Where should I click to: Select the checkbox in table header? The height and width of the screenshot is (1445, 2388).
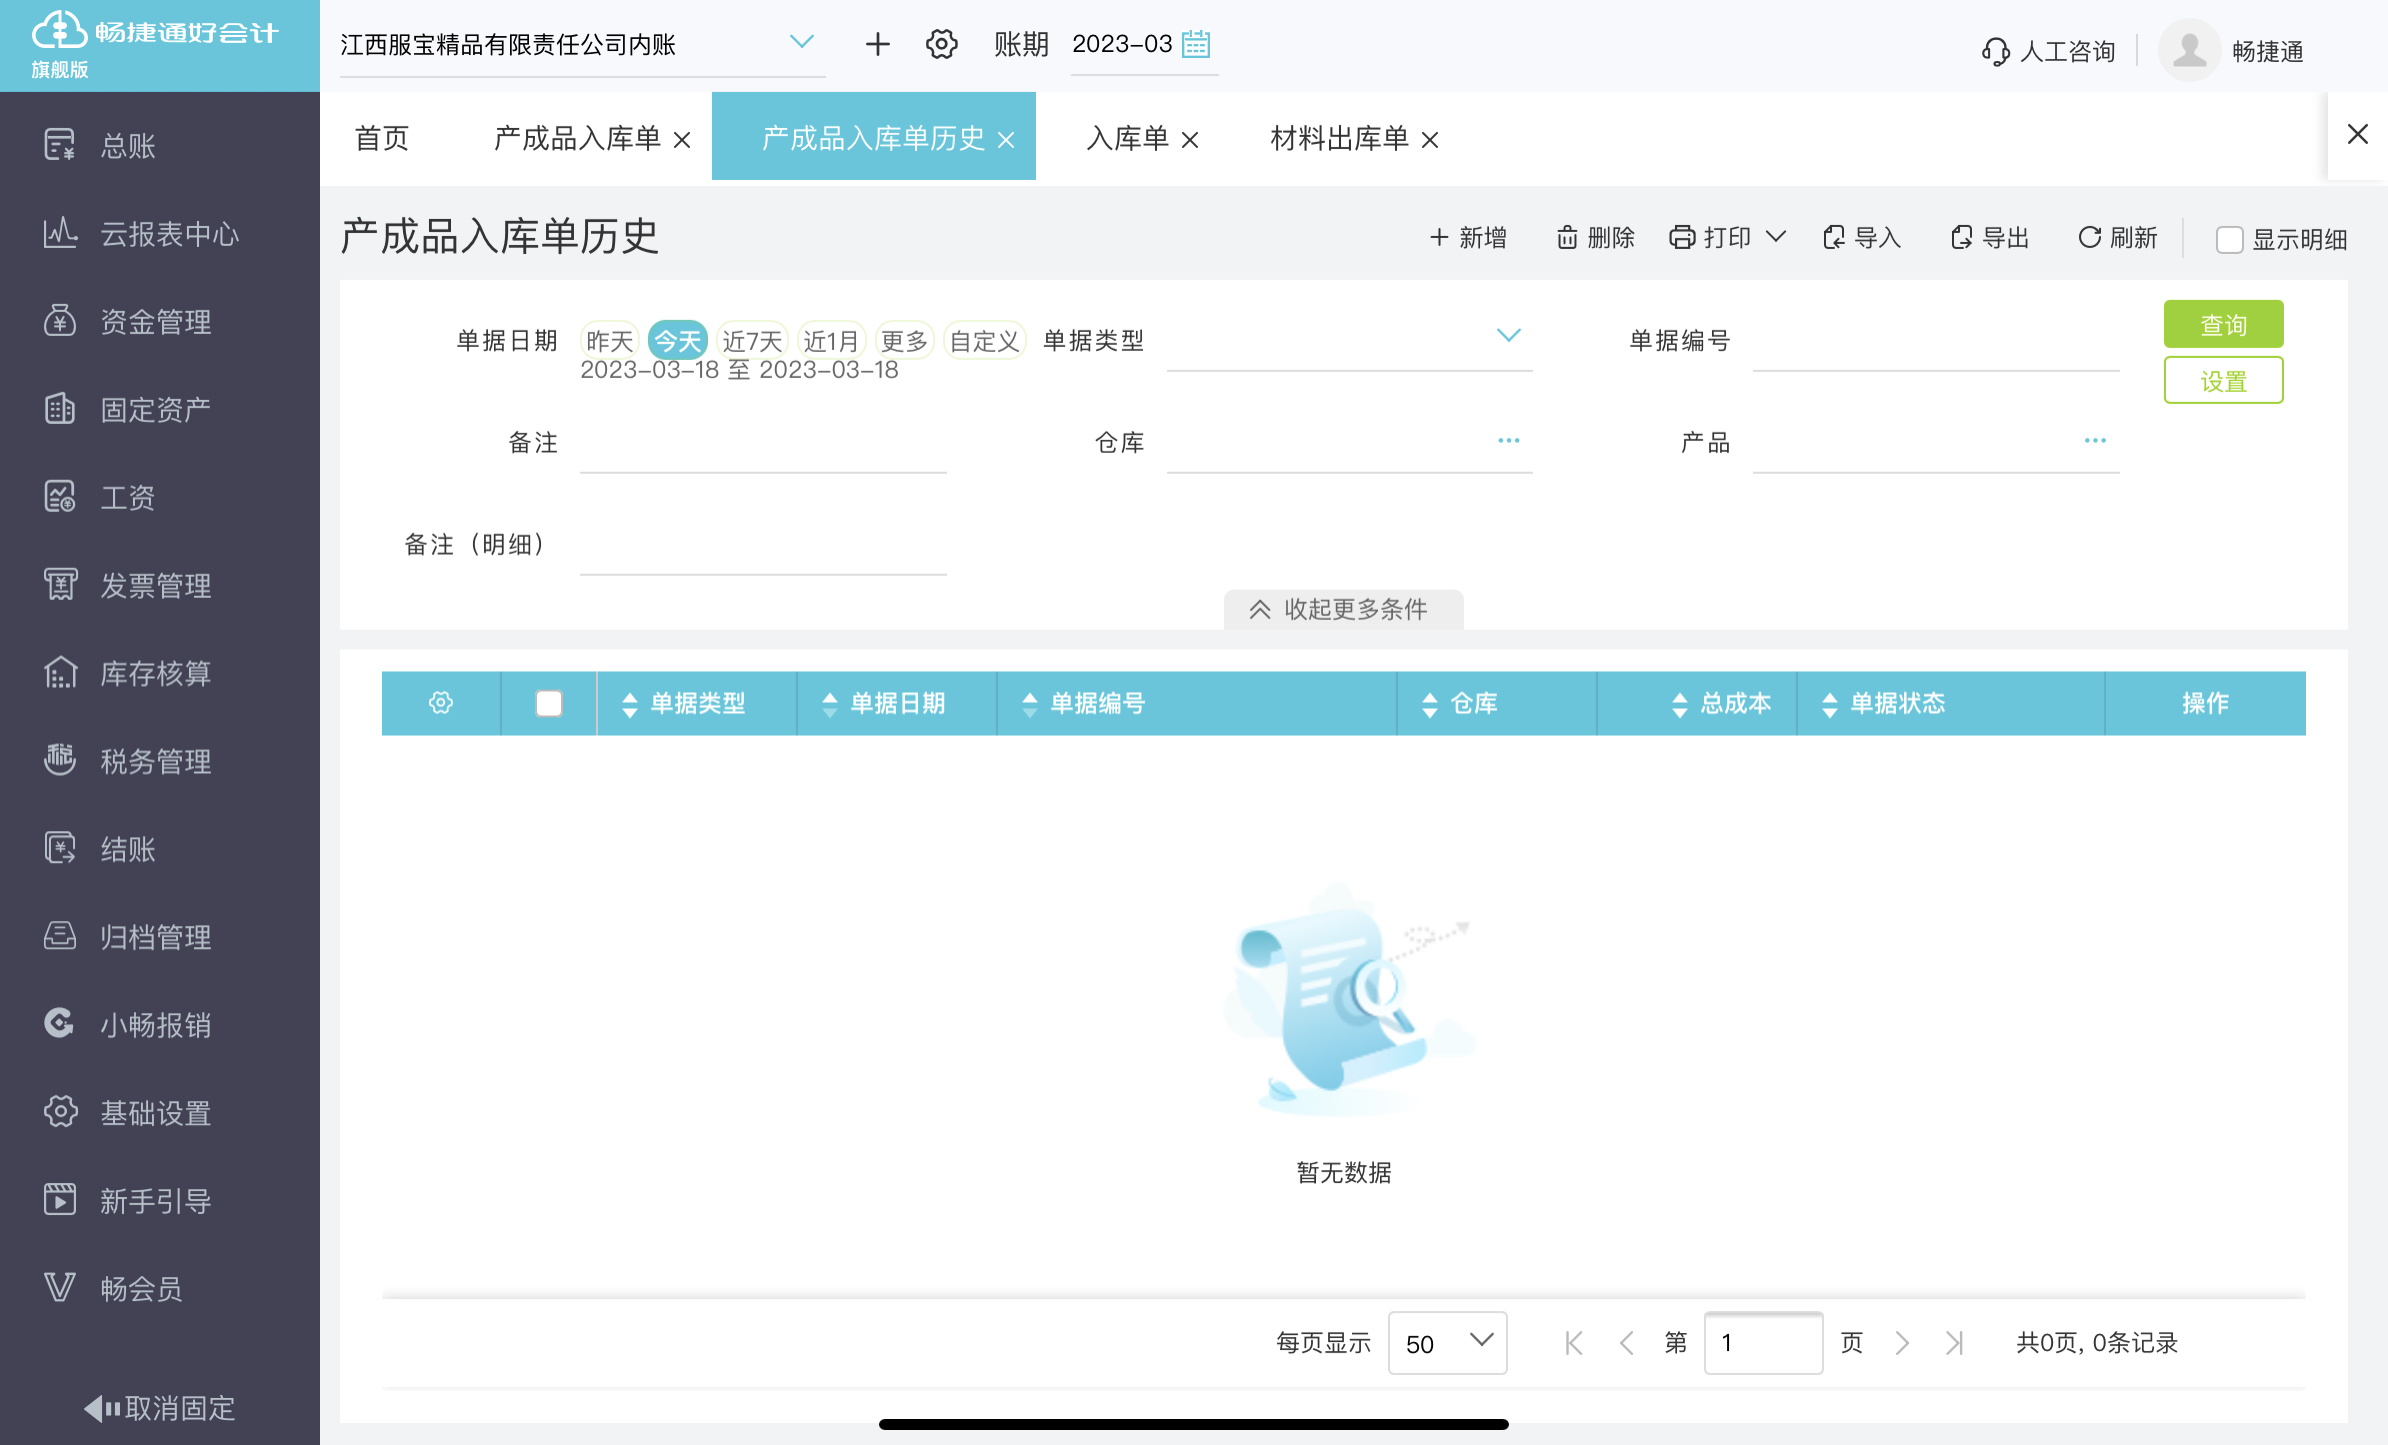pos(549,699)
